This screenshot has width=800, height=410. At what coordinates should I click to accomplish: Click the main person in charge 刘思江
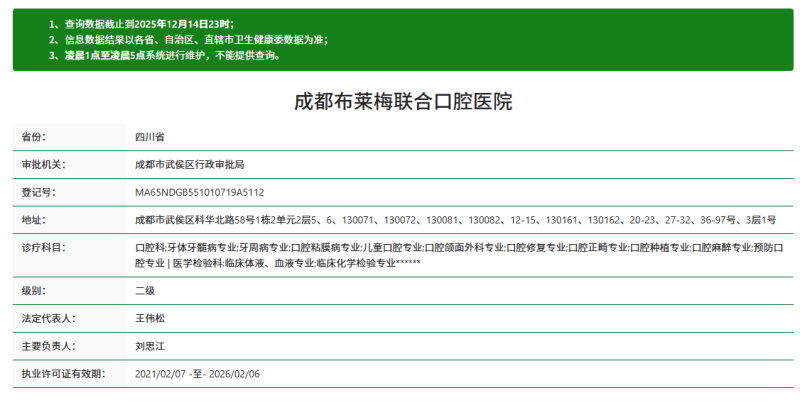coord(149,346)
